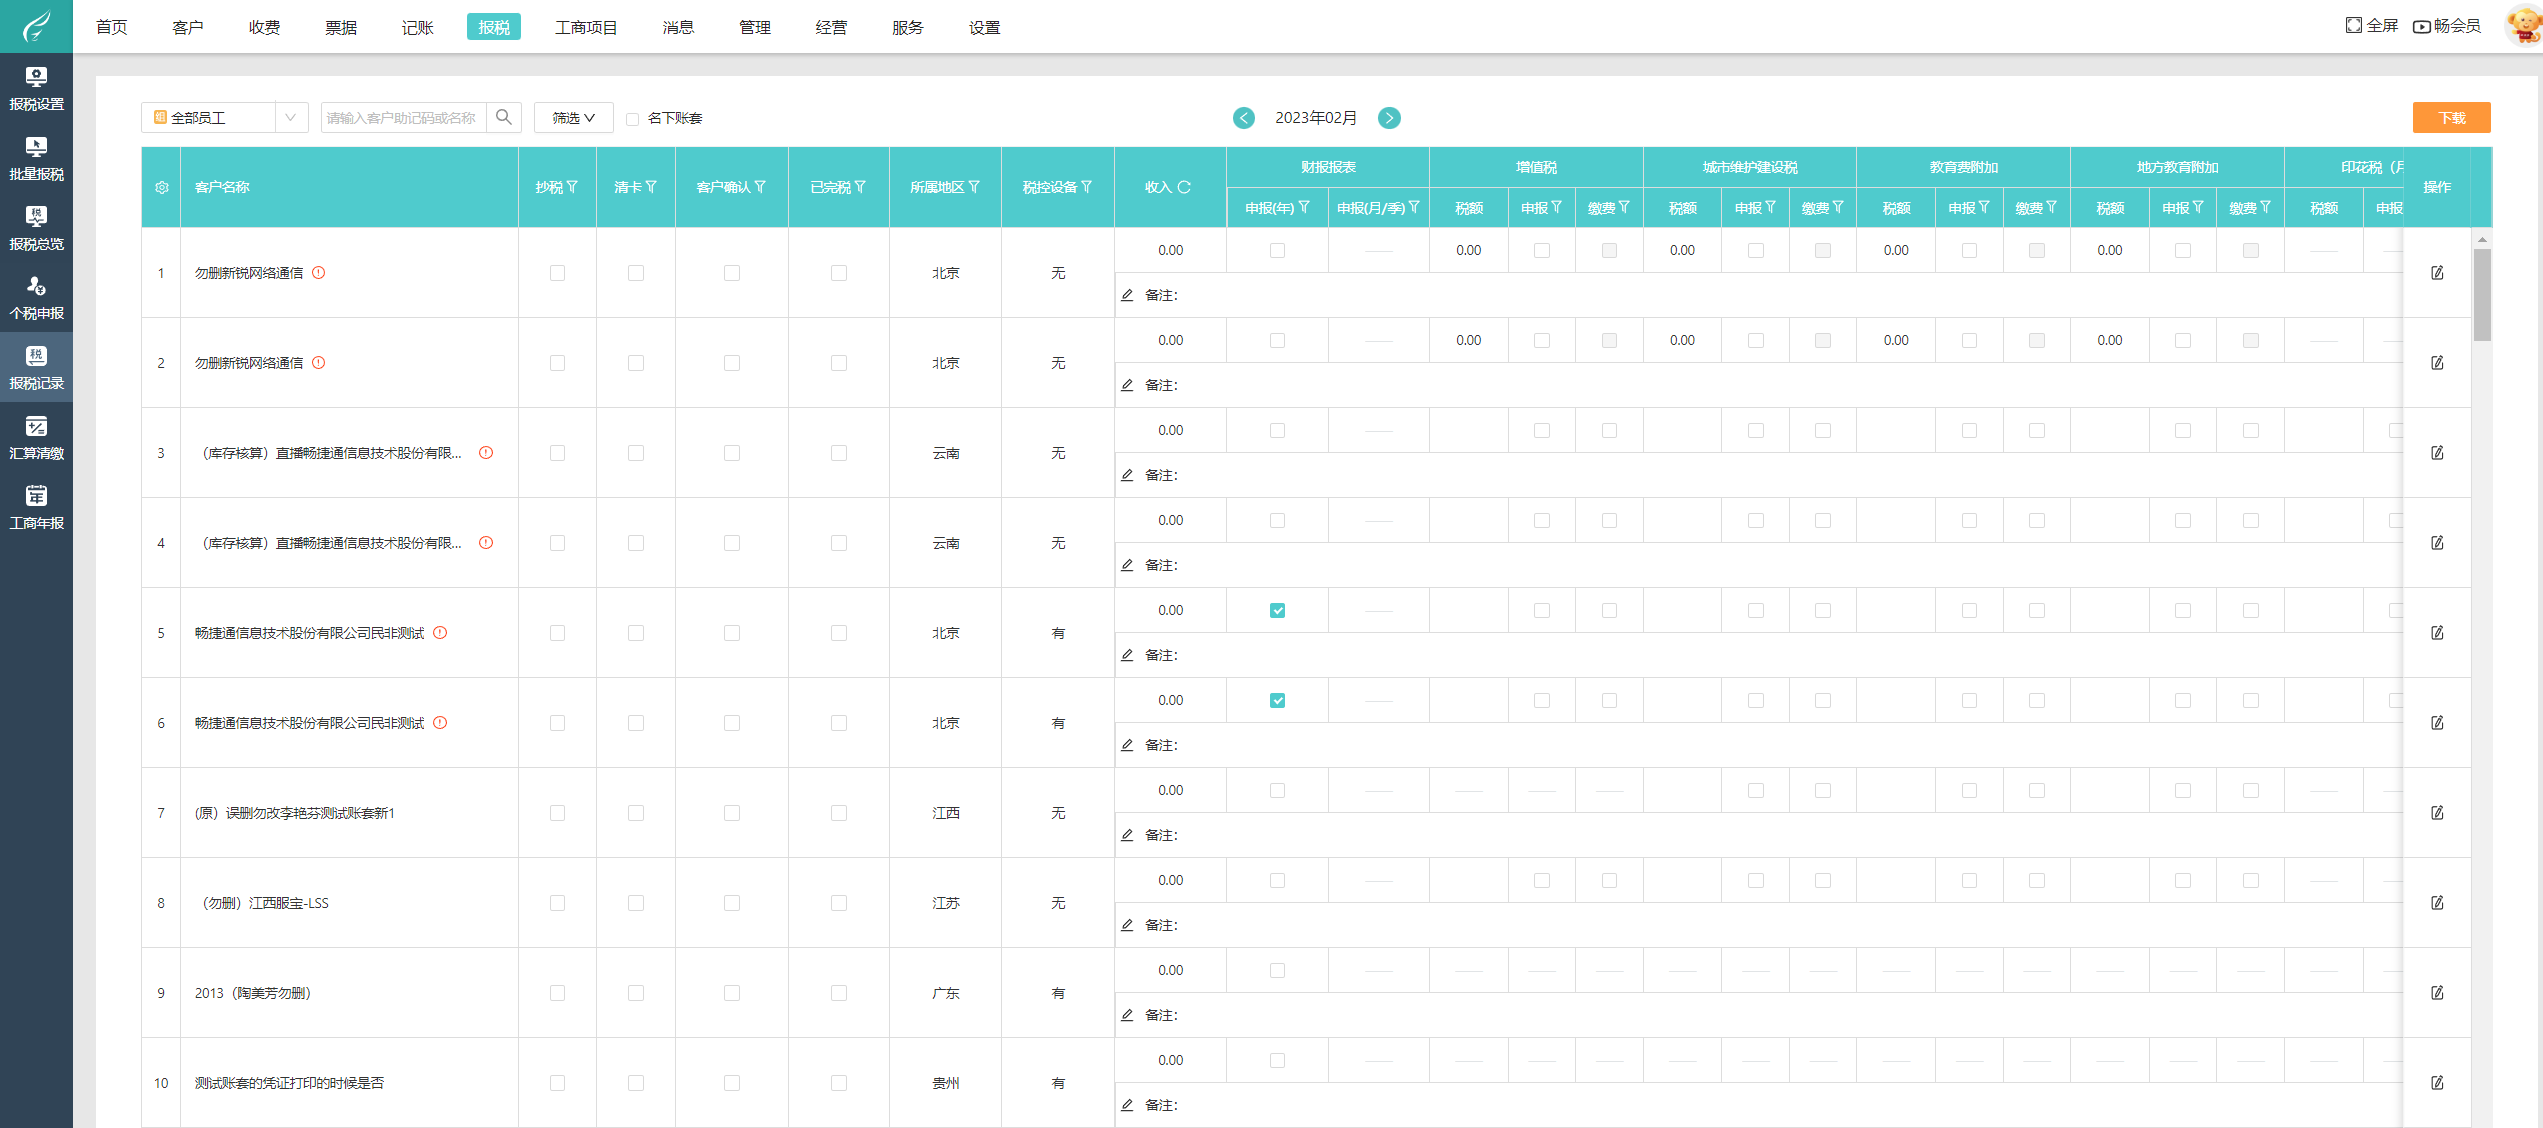Viewport: 2543px width, 1128px height.
Task: Expand the 筛选 dropdown filter
Action: pos(574,118)
